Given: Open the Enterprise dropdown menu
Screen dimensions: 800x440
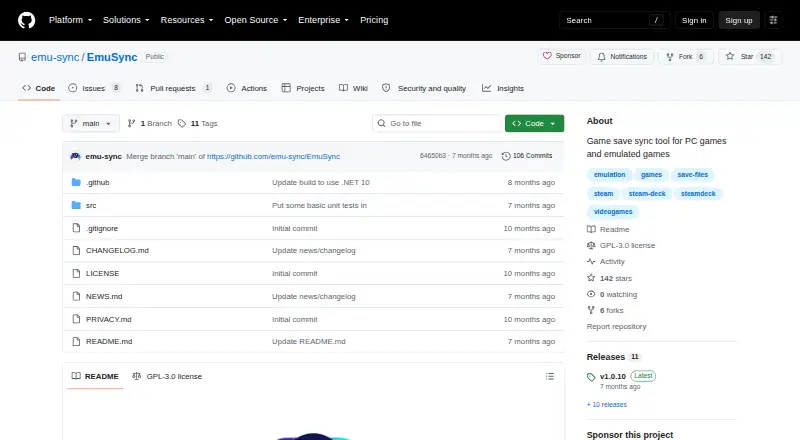Looking at the screenshot, I should coord(323,20).
